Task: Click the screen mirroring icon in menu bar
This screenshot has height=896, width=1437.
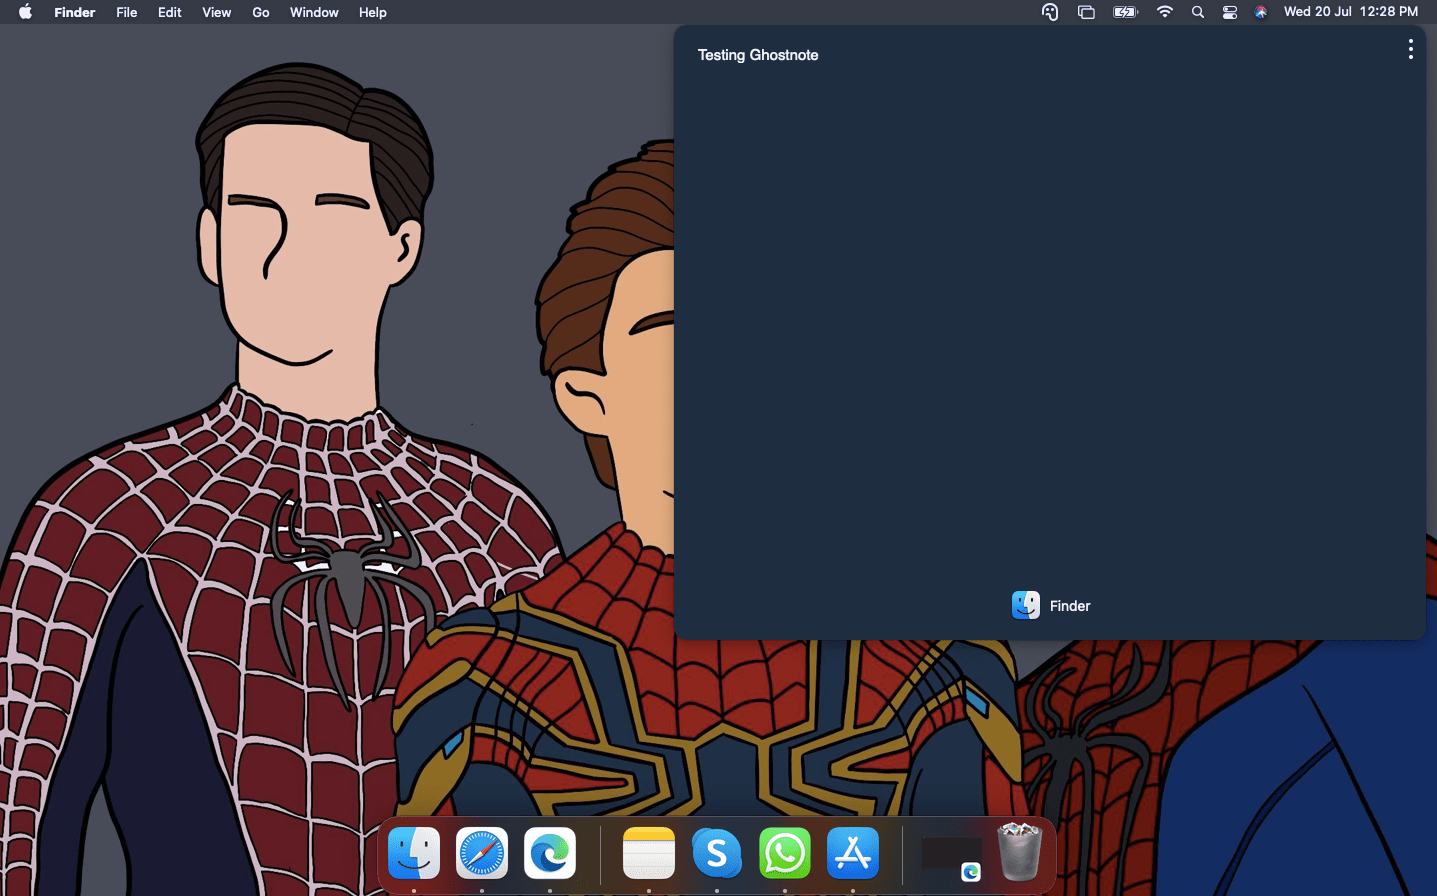Action: 1086,12
